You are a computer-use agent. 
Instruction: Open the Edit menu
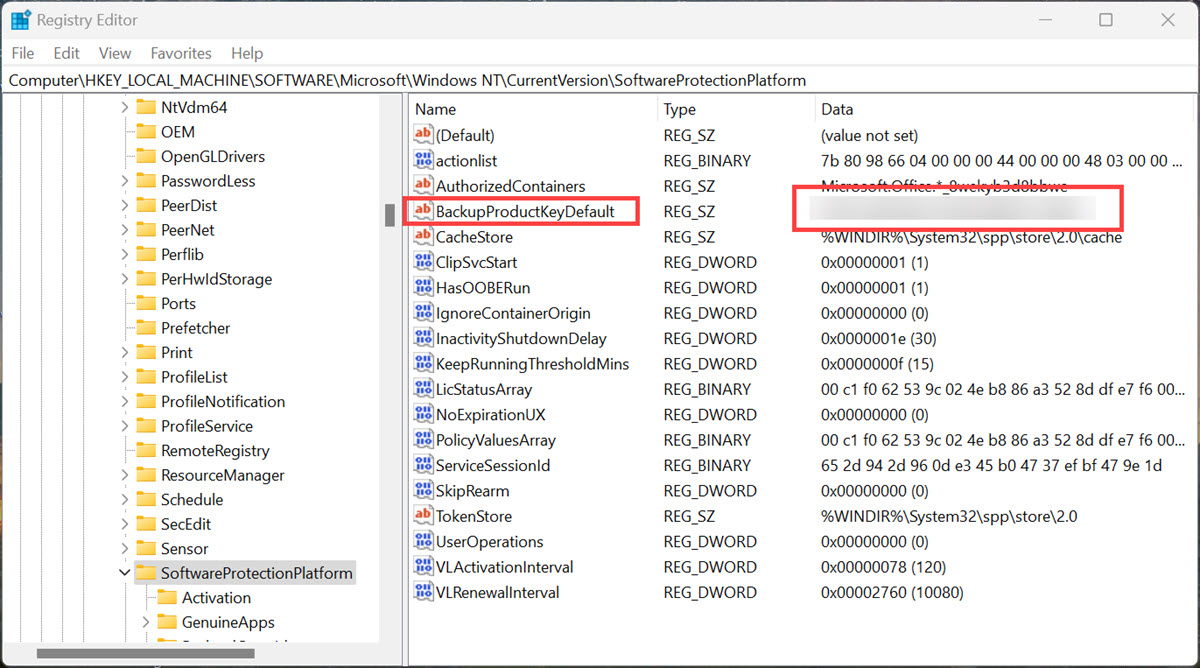click(x=66, y=53)
